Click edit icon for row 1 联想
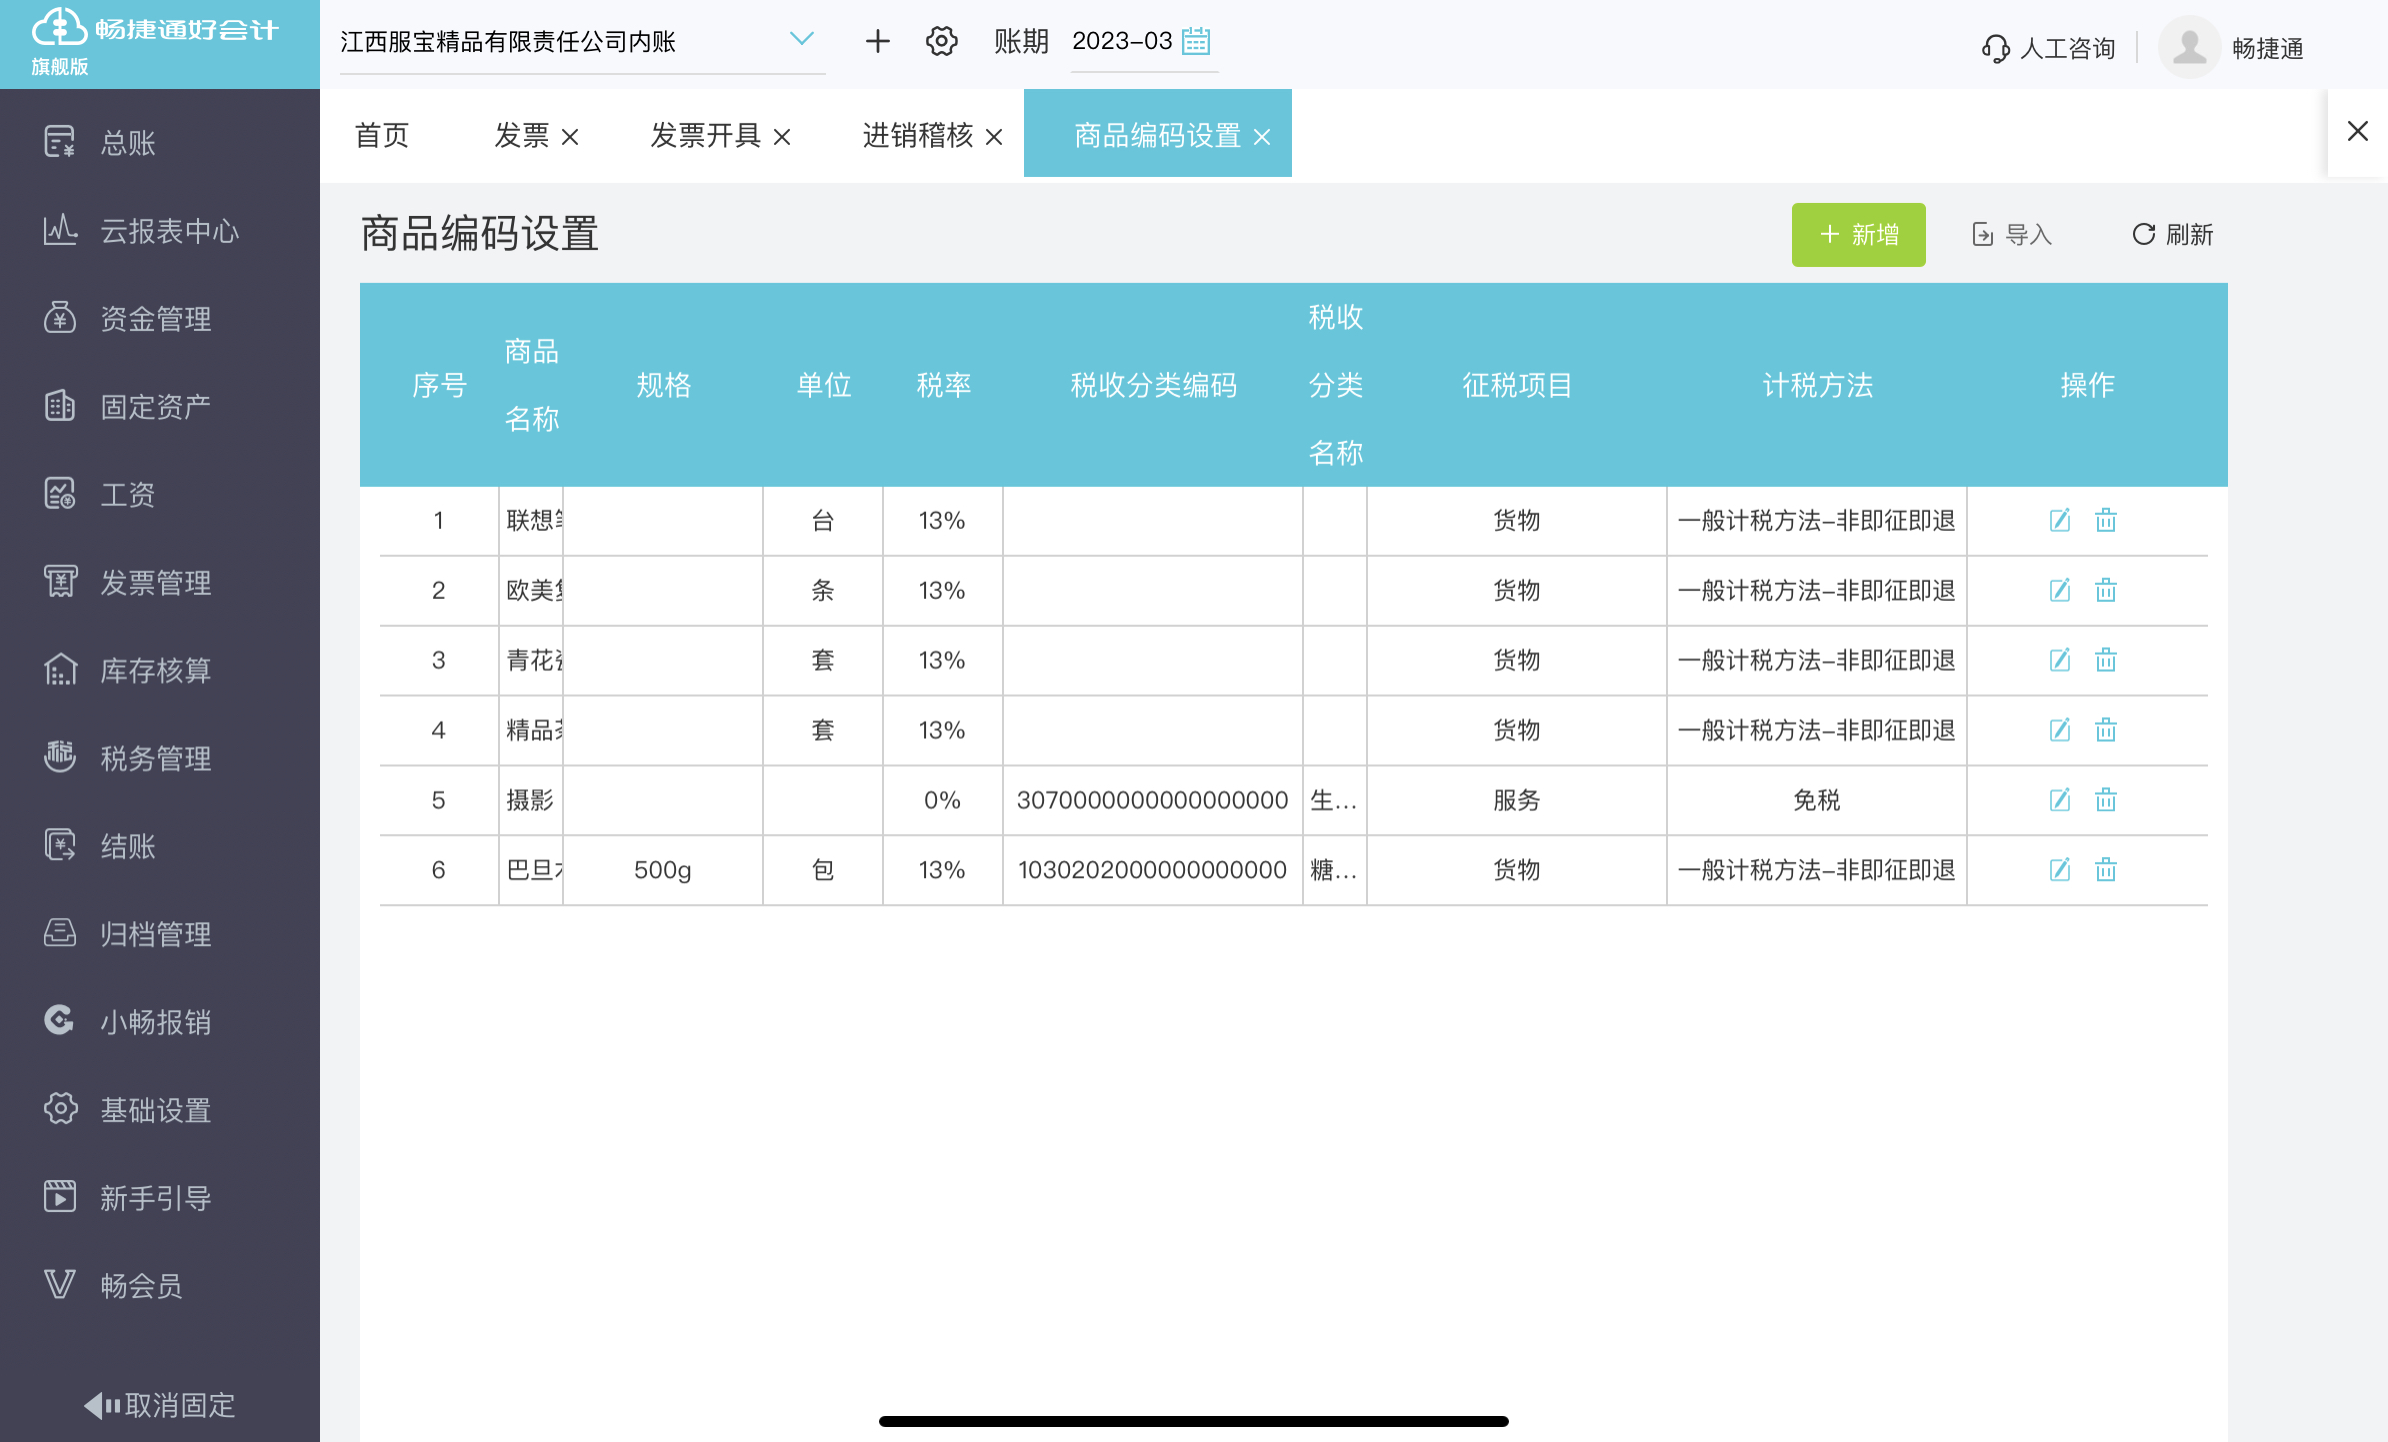This screenshot has width=2388, height=1442. pyautogui.click(x=2059, y=520)
